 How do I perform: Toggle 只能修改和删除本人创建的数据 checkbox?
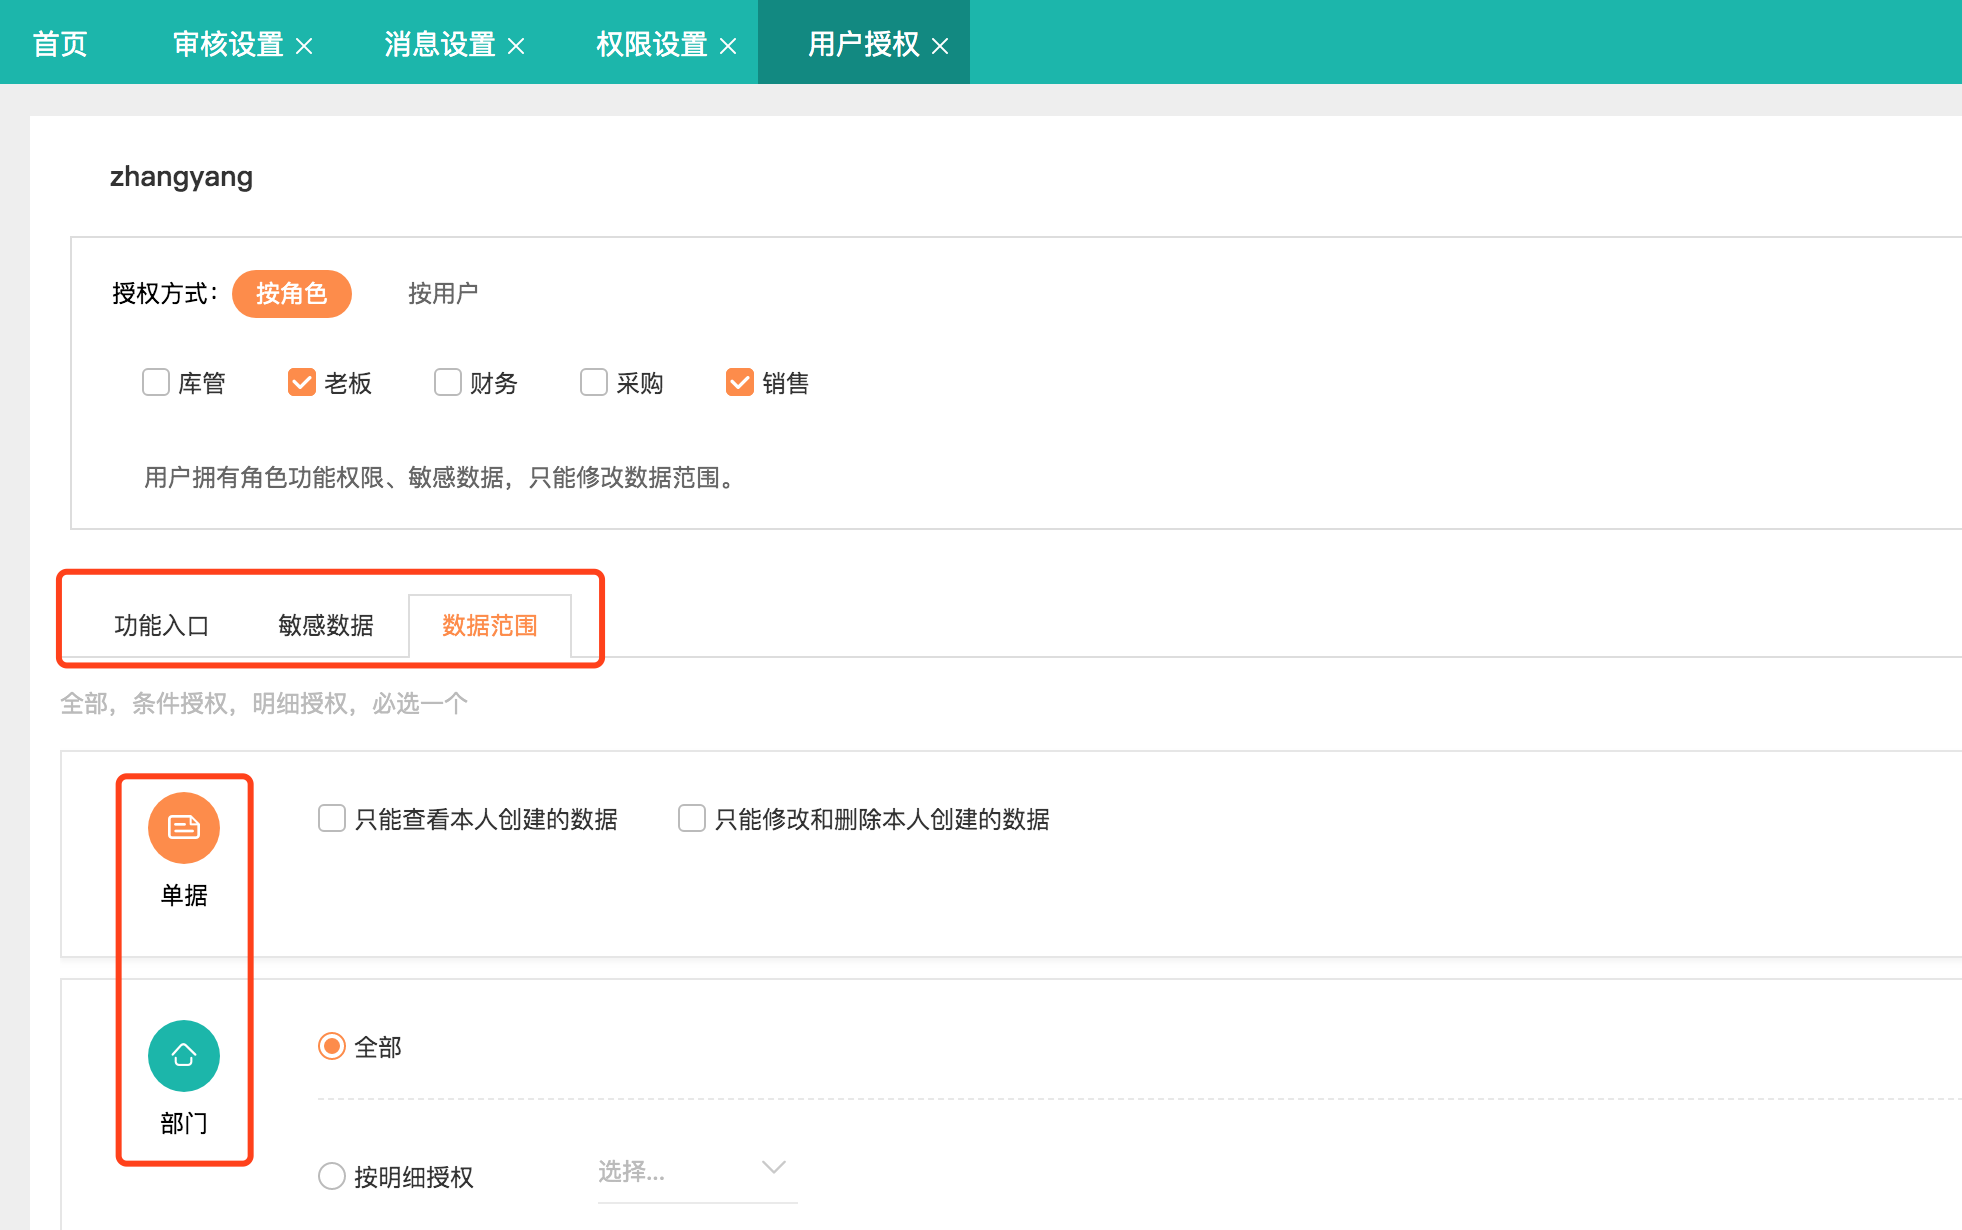(690, 818)
